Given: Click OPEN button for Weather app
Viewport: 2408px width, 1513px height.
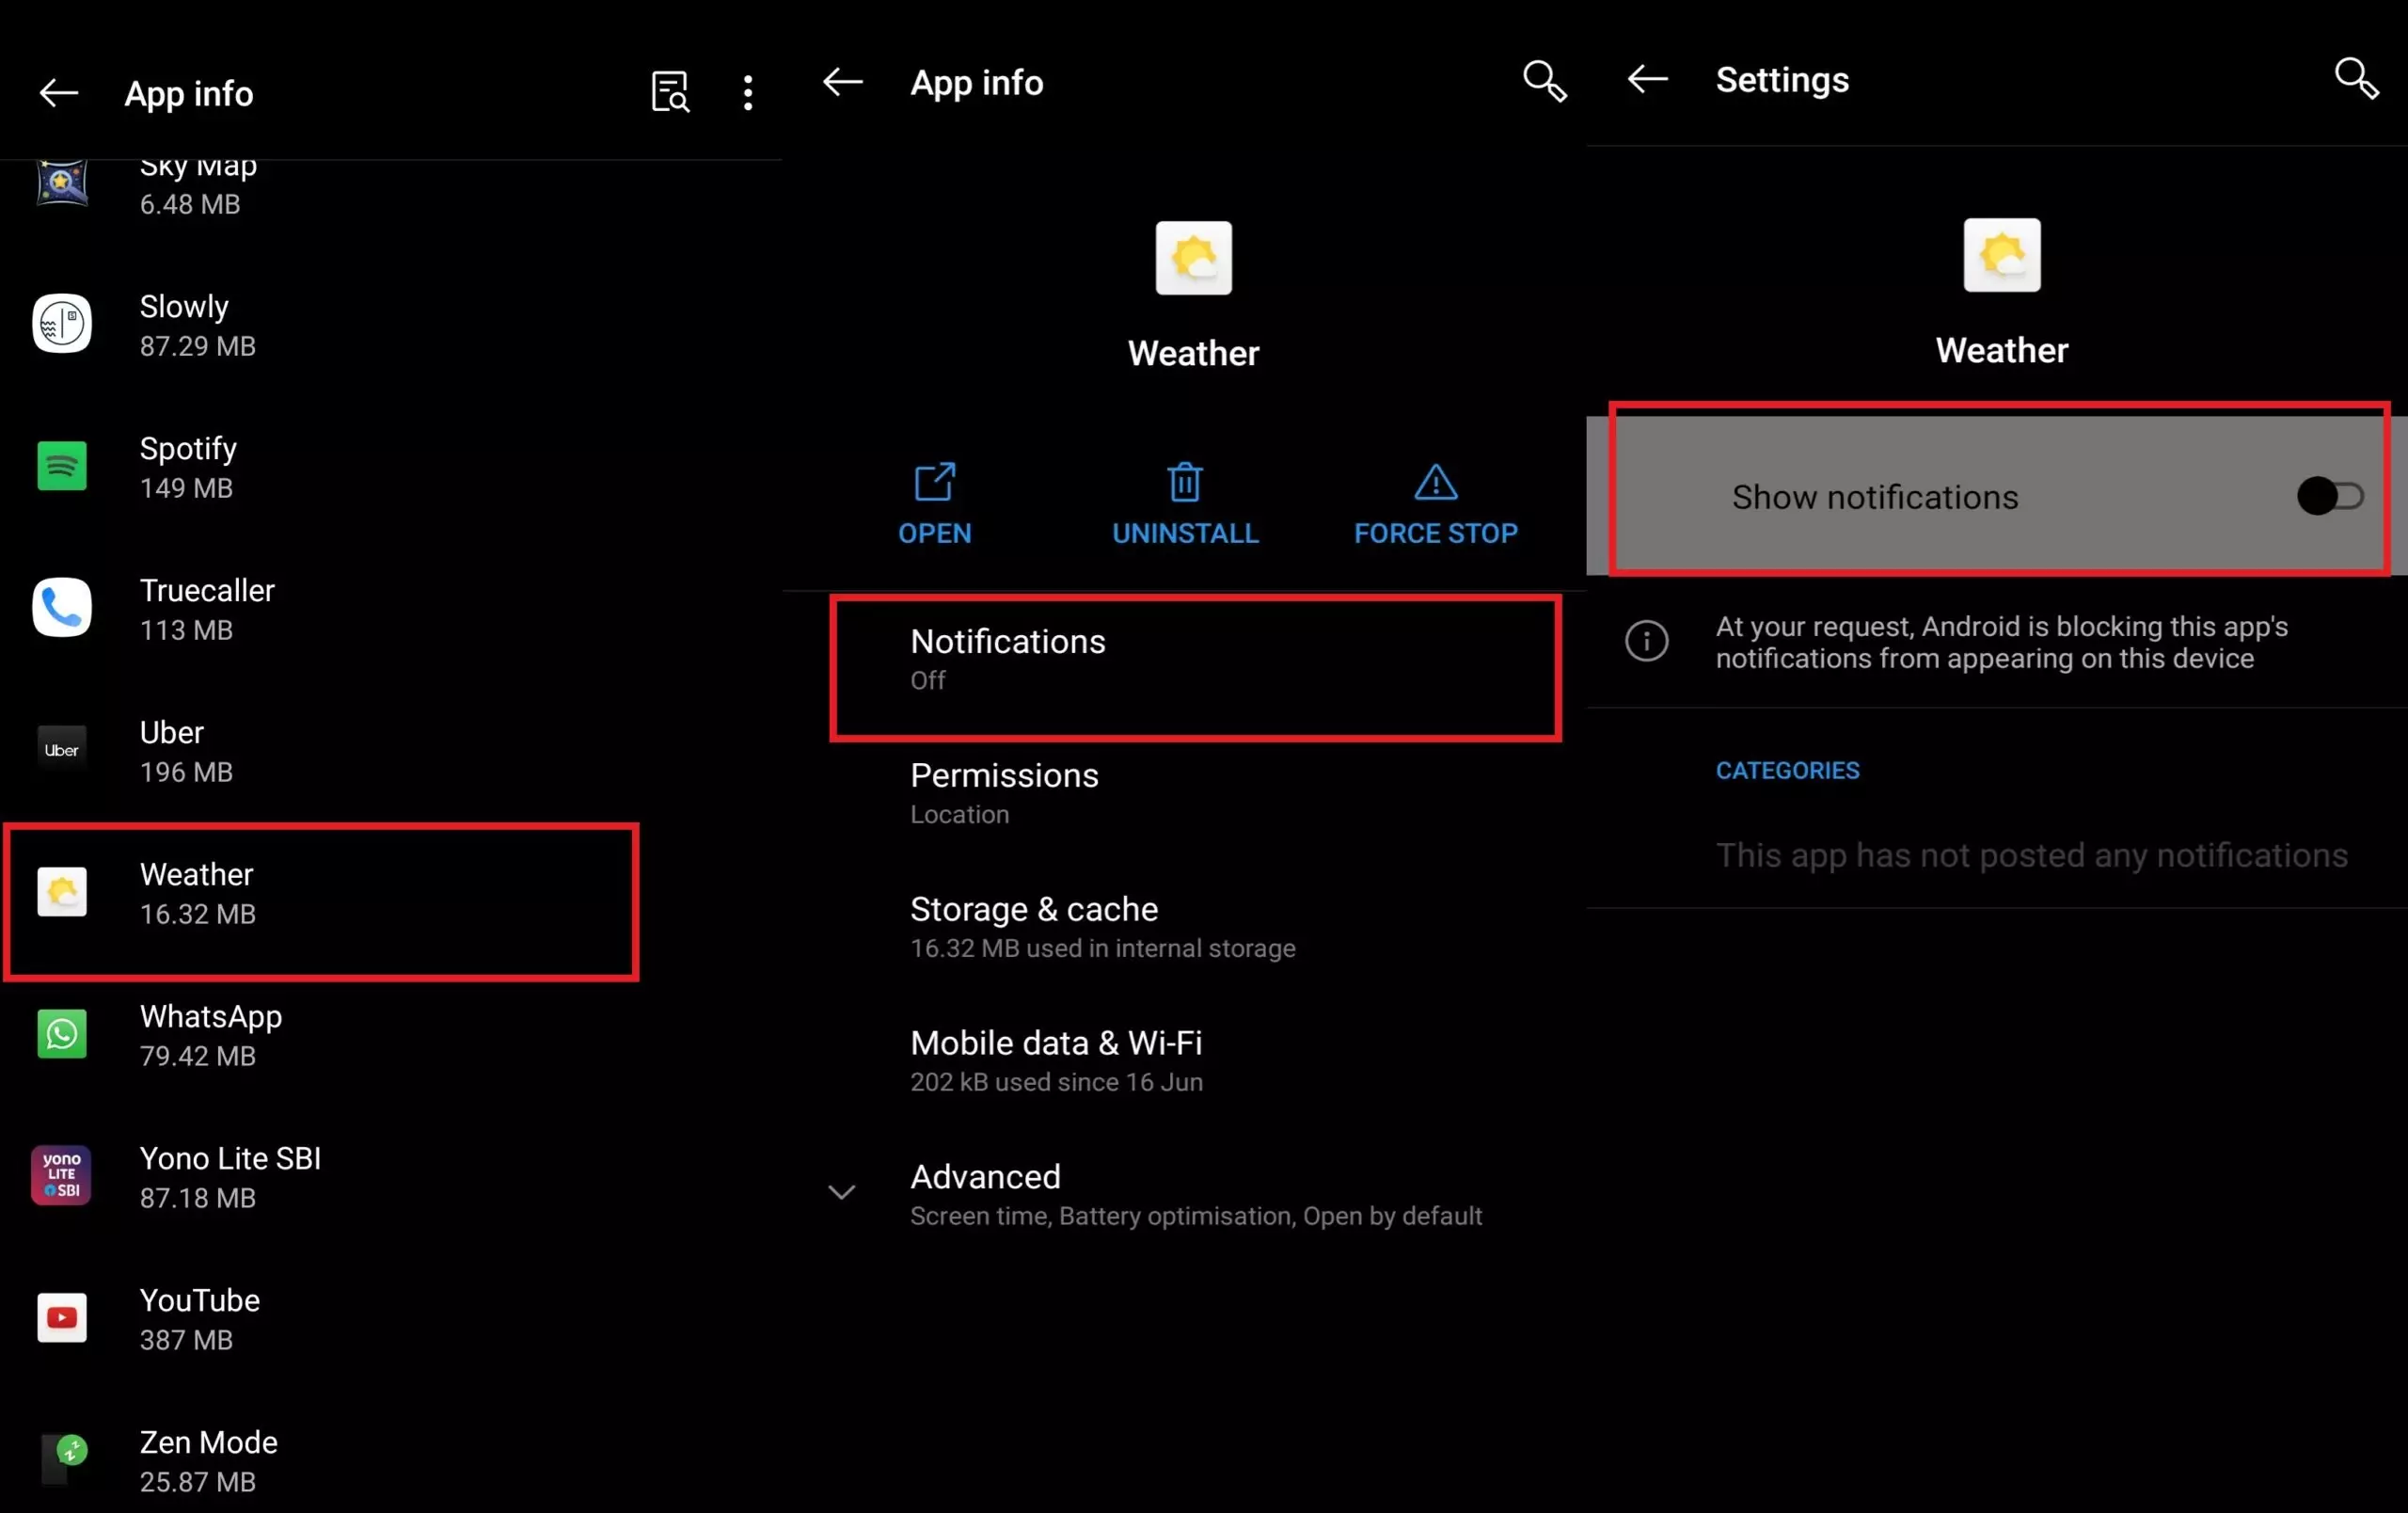Looking at the screenshot, I should (934, 503).
